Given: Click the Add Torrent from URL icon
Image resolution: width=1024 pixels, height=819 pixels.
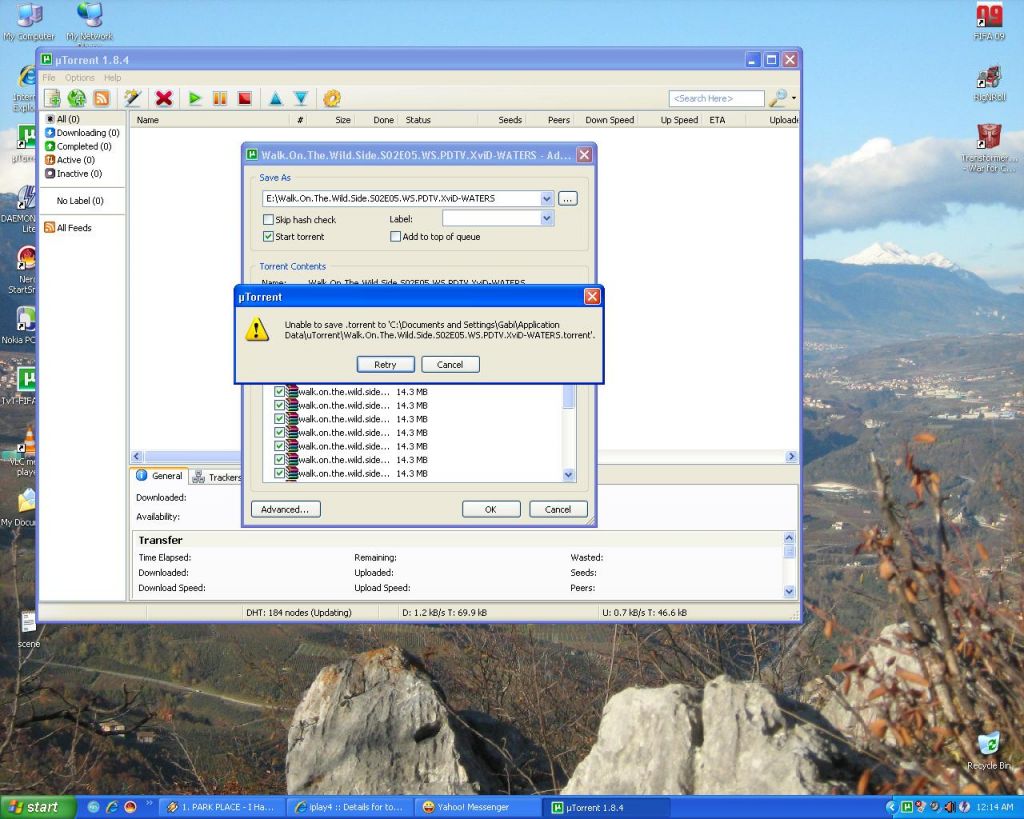Looking at the screenshot, I should point(76,98).
